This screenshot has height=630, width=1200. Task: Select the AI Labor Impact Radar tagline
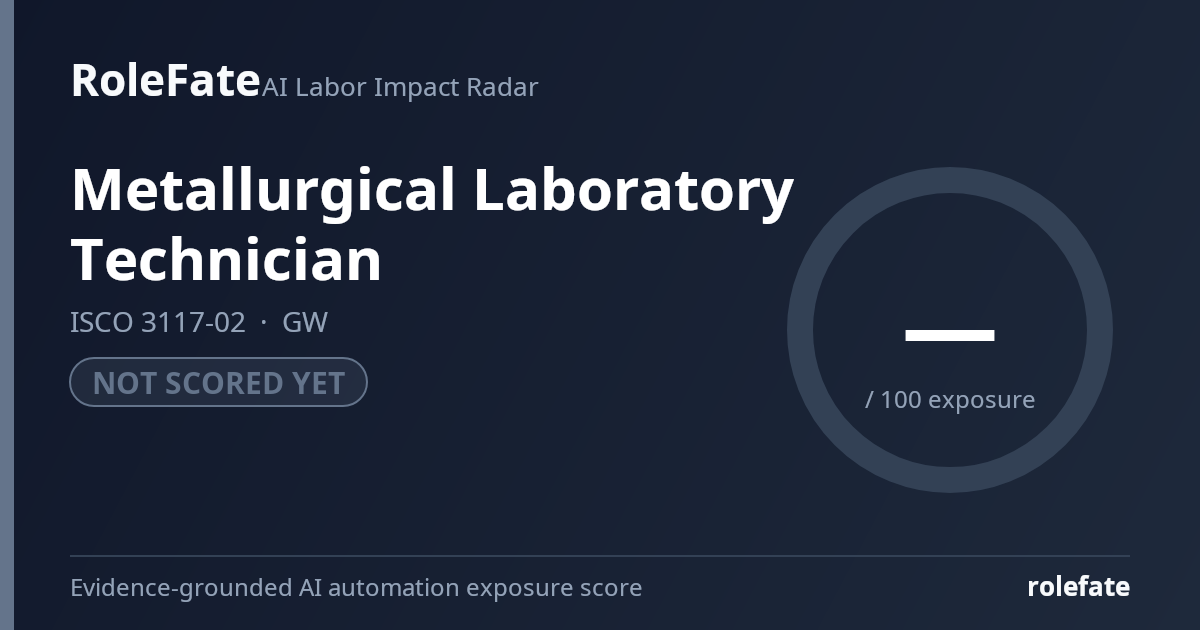point(400,87)
